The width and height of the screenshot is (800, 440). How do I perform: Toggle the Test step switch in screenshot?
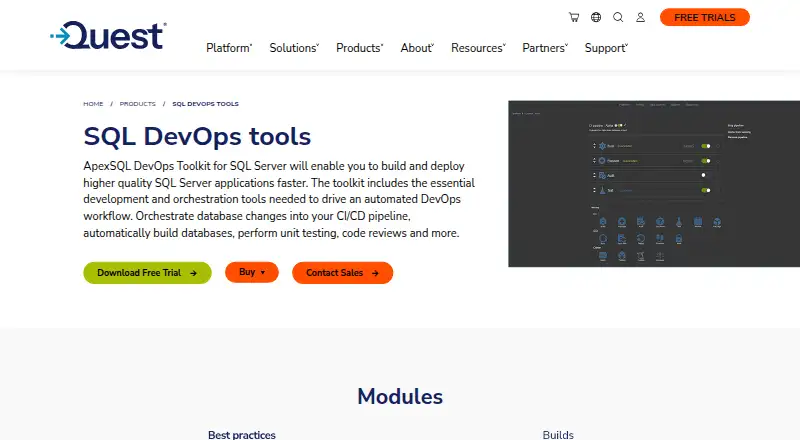pos(706,190)
